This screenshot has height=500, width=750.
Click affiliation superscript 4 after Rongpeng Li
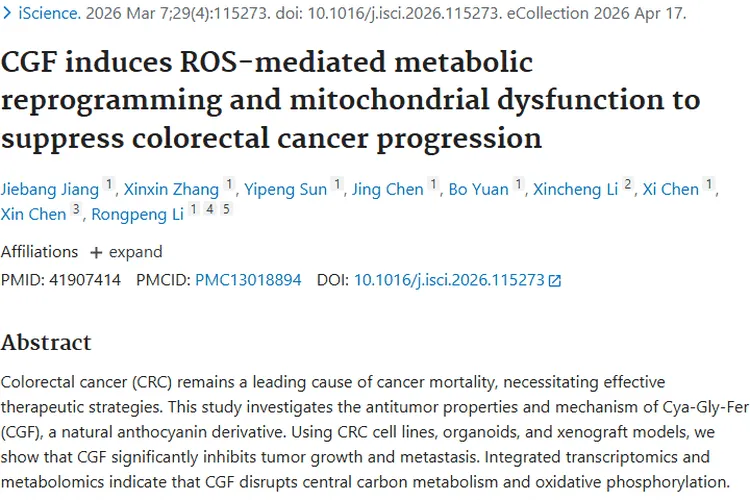pyautogui.click(x=210, y=209)
